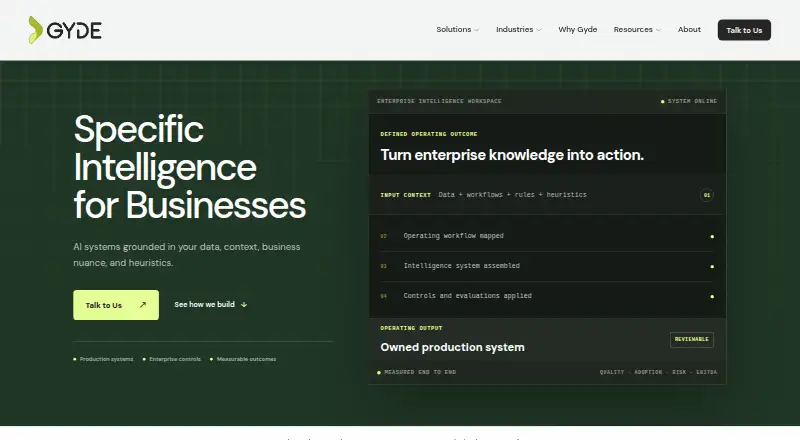Click the status dot on Operating workflow mapped row
Image resolution: width=800 pixels, height=440 pixels.
point(712,236)
